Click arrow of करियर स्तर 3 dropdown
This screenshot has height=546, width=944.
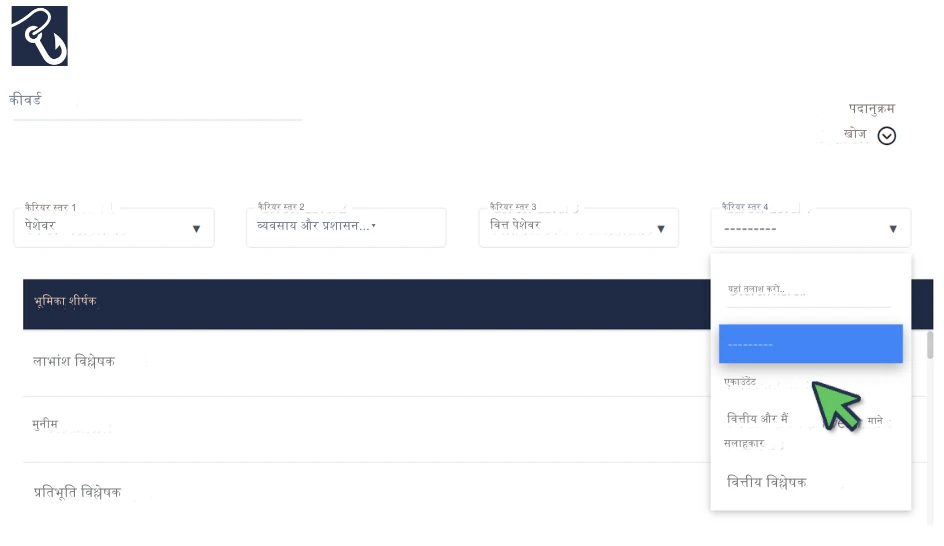(x=661, y=229)
